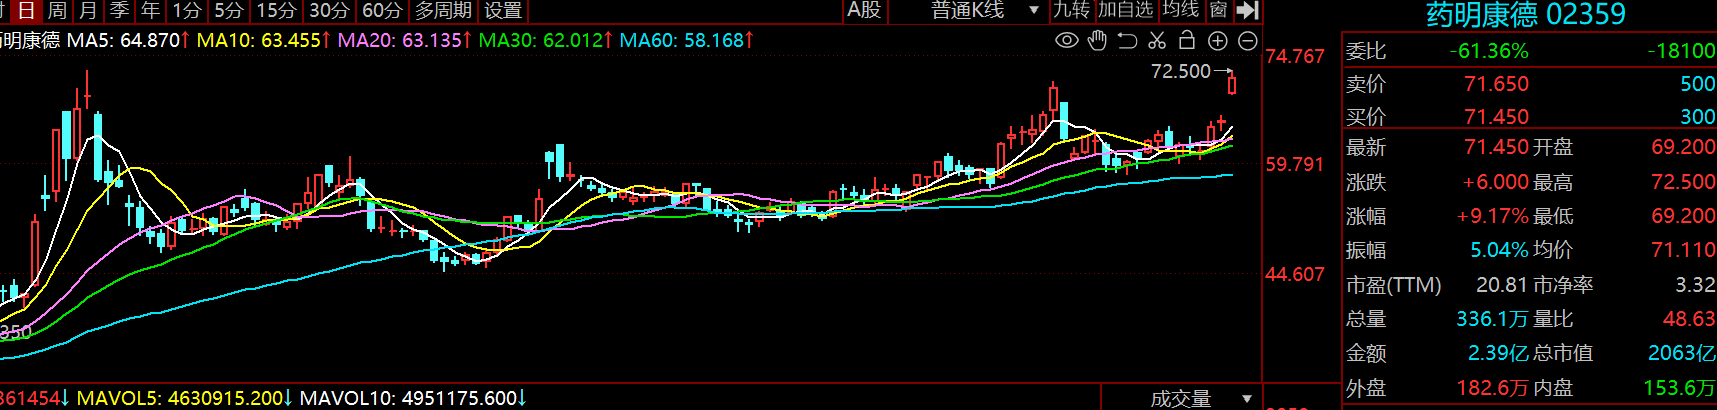Zoom out with the minus circle icon

1247,41
